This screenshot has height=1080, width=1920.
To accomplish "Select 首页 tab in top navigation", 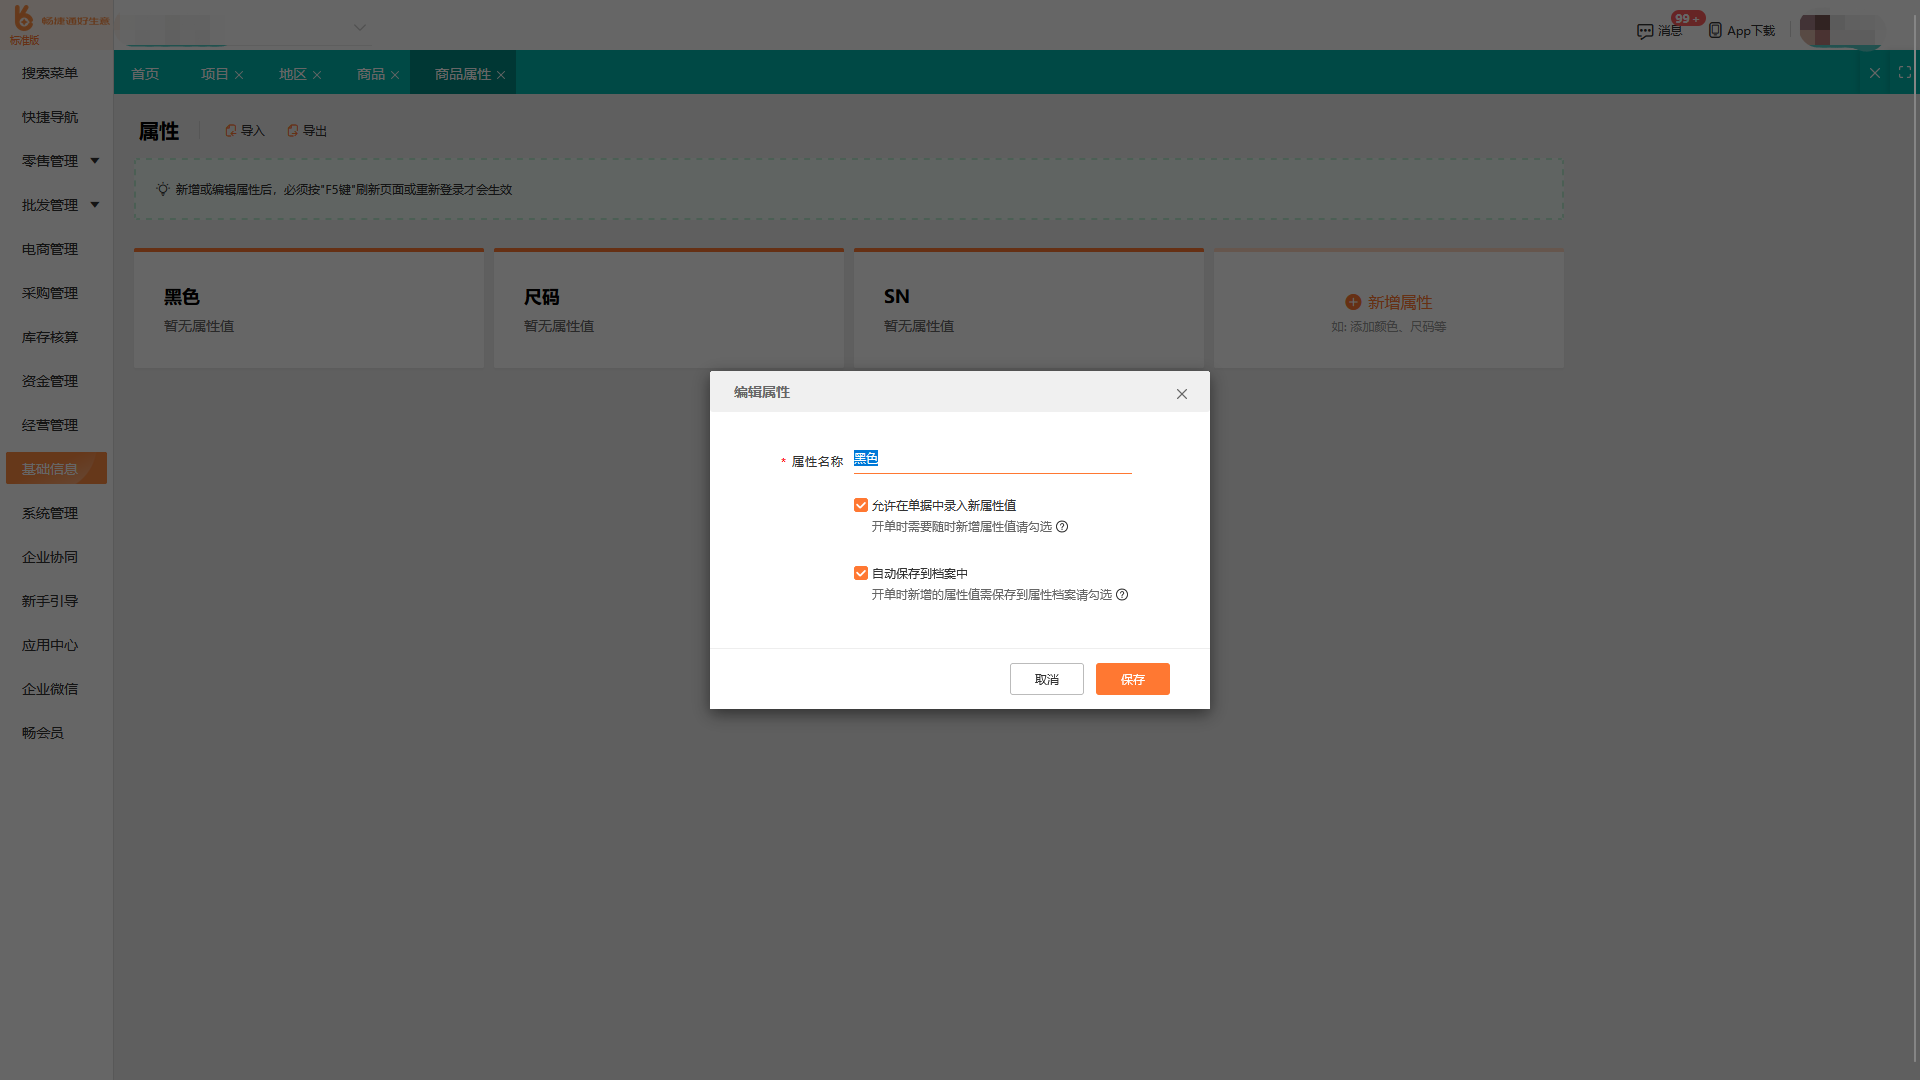I will point(145,74).
